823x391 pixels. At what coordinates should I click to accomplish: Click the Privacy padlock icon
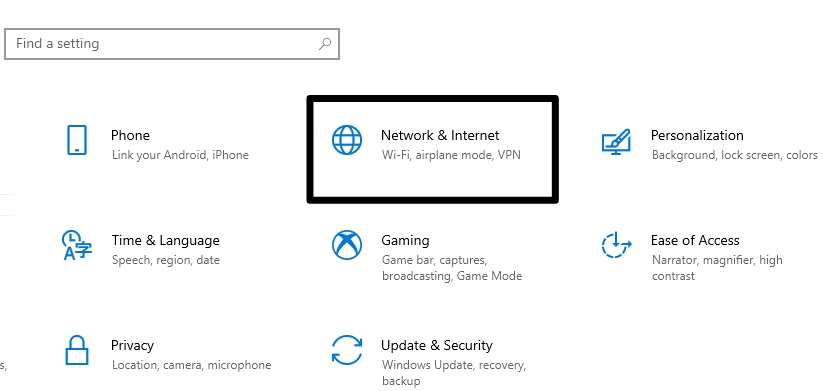[77, 350]
